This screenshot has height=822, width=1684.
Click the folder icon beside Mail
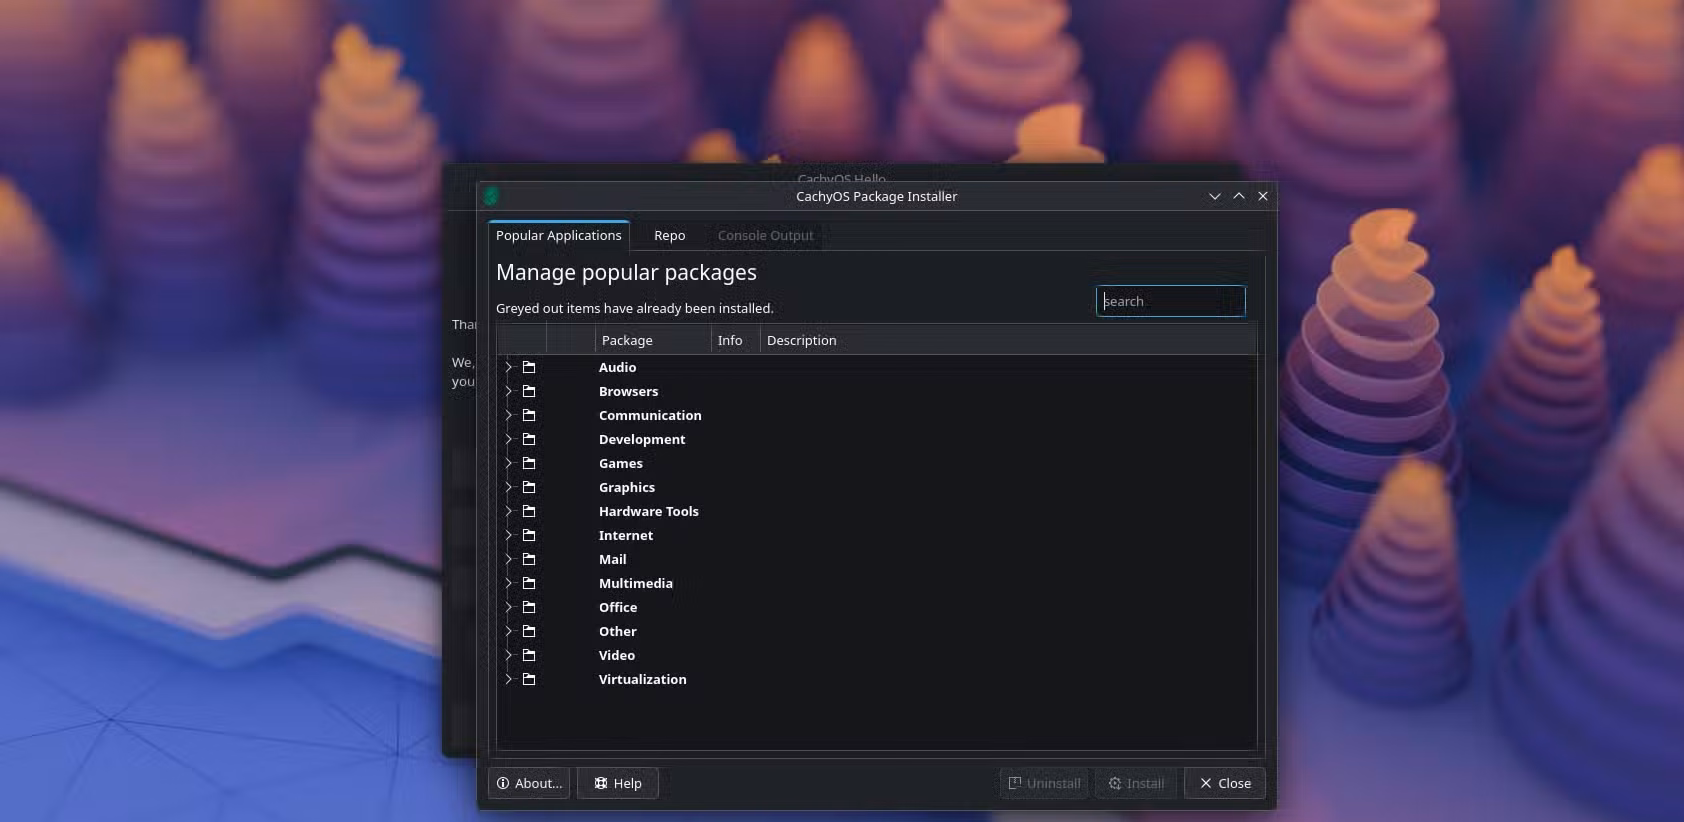pos(529,559)
